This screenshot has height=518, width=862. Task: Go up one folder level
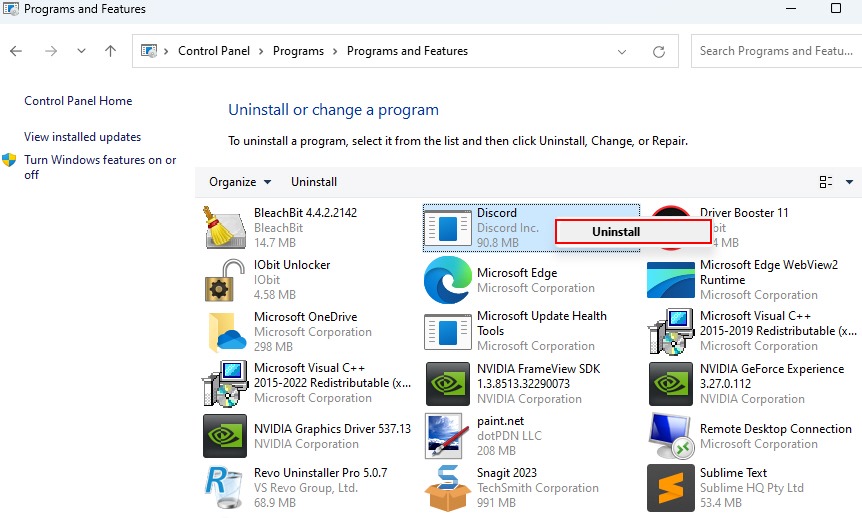tap(110, 51)
